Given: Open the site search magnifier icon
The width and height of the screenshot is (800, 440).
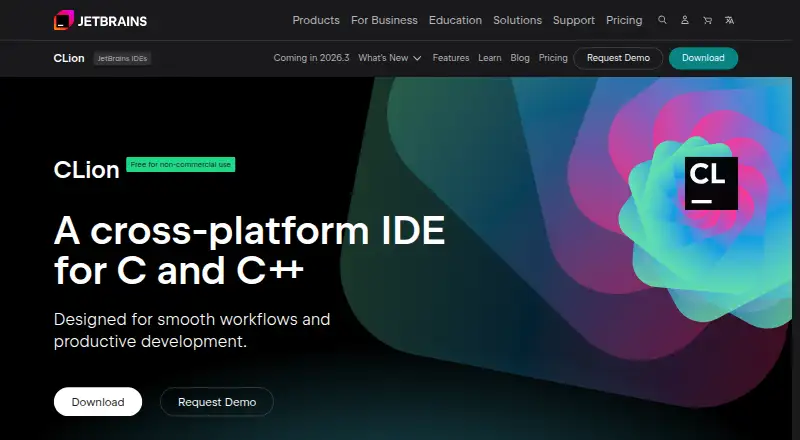Looking at the screenshot, I should [x=662, y=20].
